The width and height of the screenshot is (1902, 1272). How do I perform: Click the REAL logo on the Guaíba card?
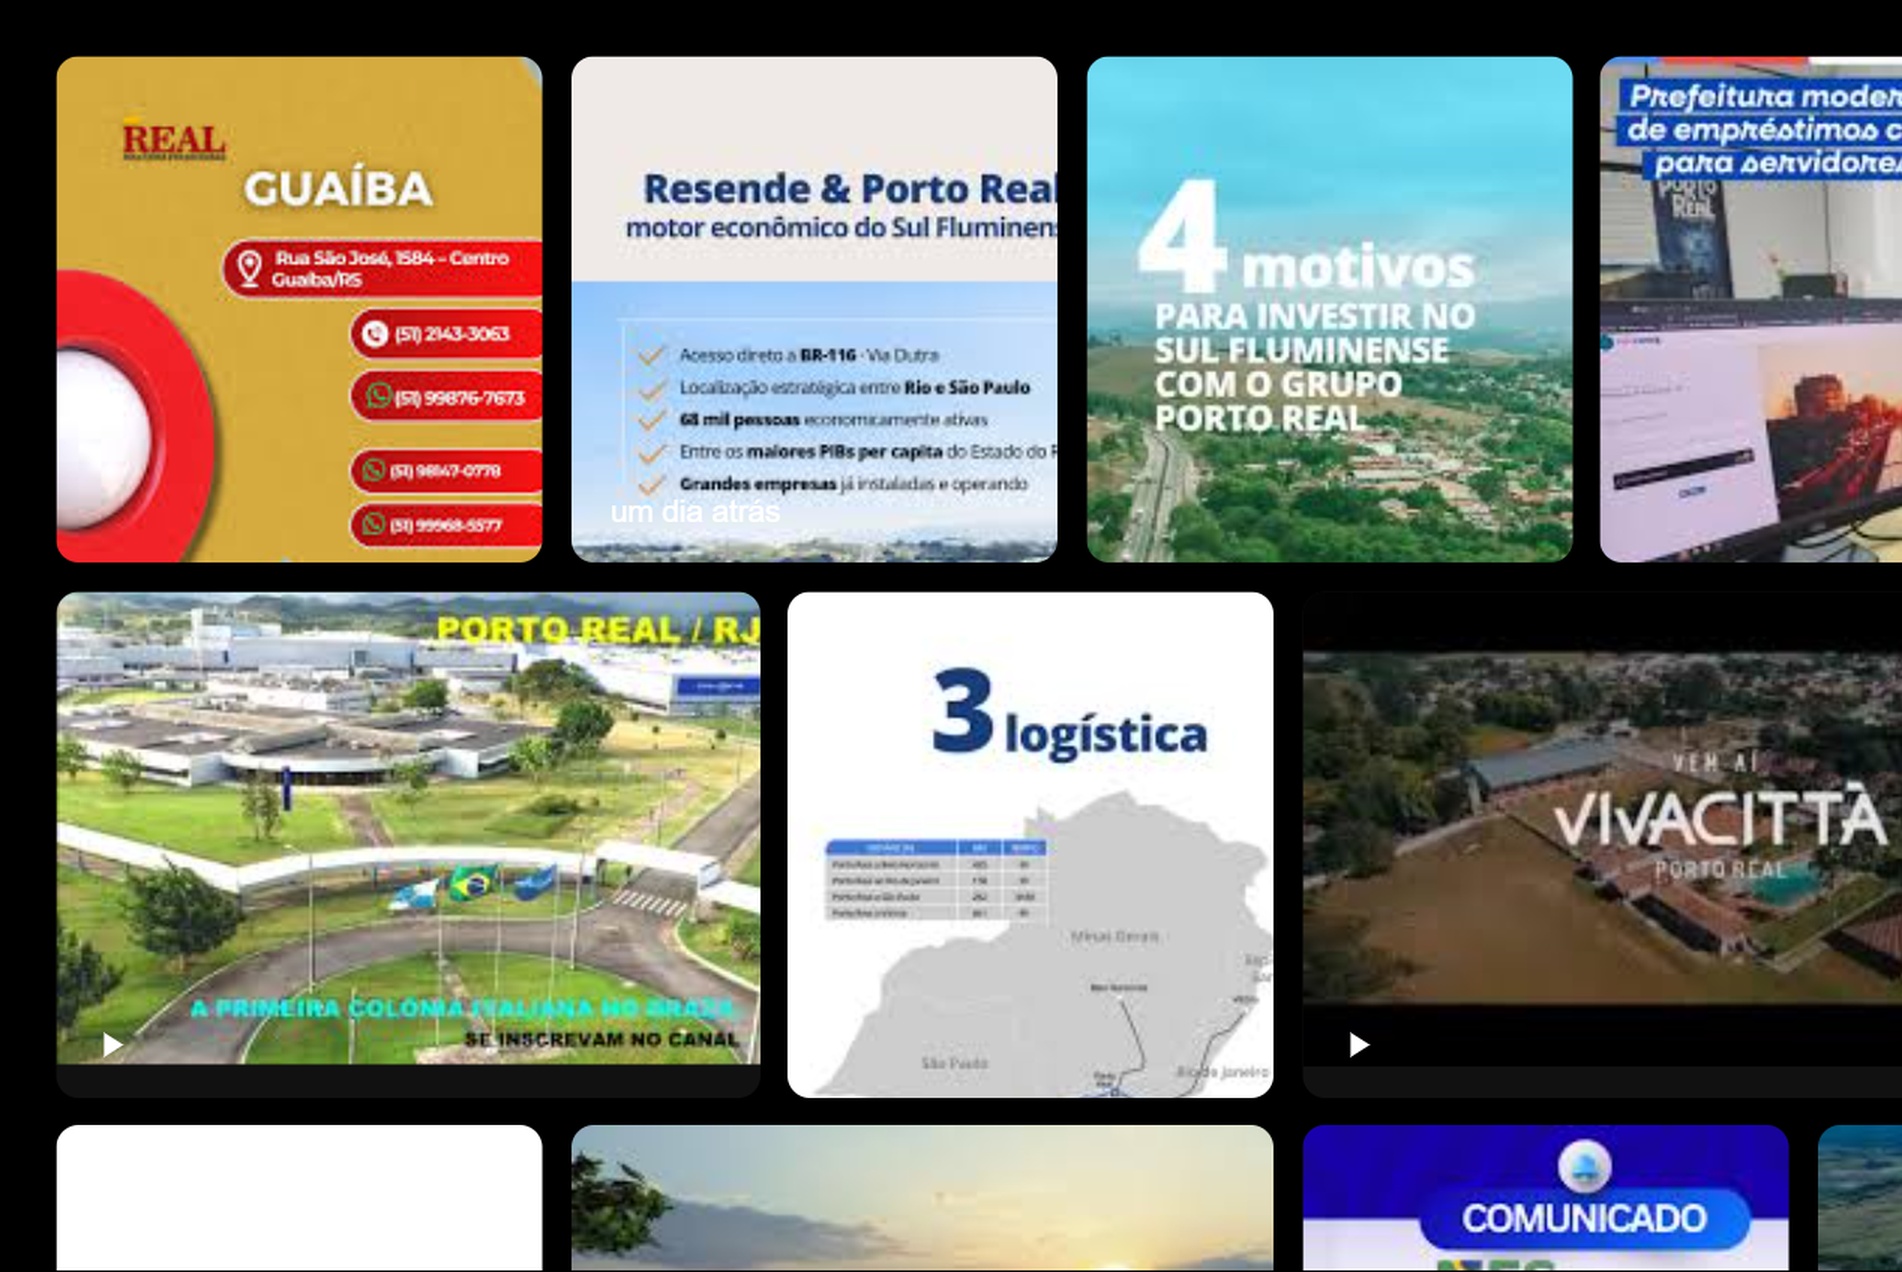(x=173, y=141)
